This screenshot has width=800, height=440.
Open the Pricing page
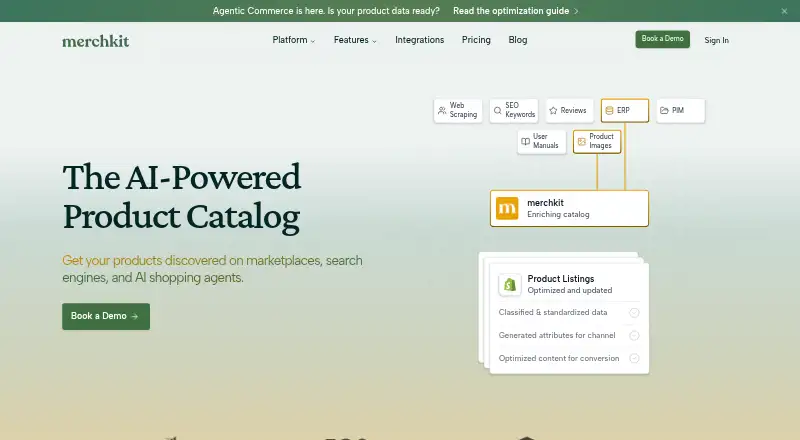(476, 40)
